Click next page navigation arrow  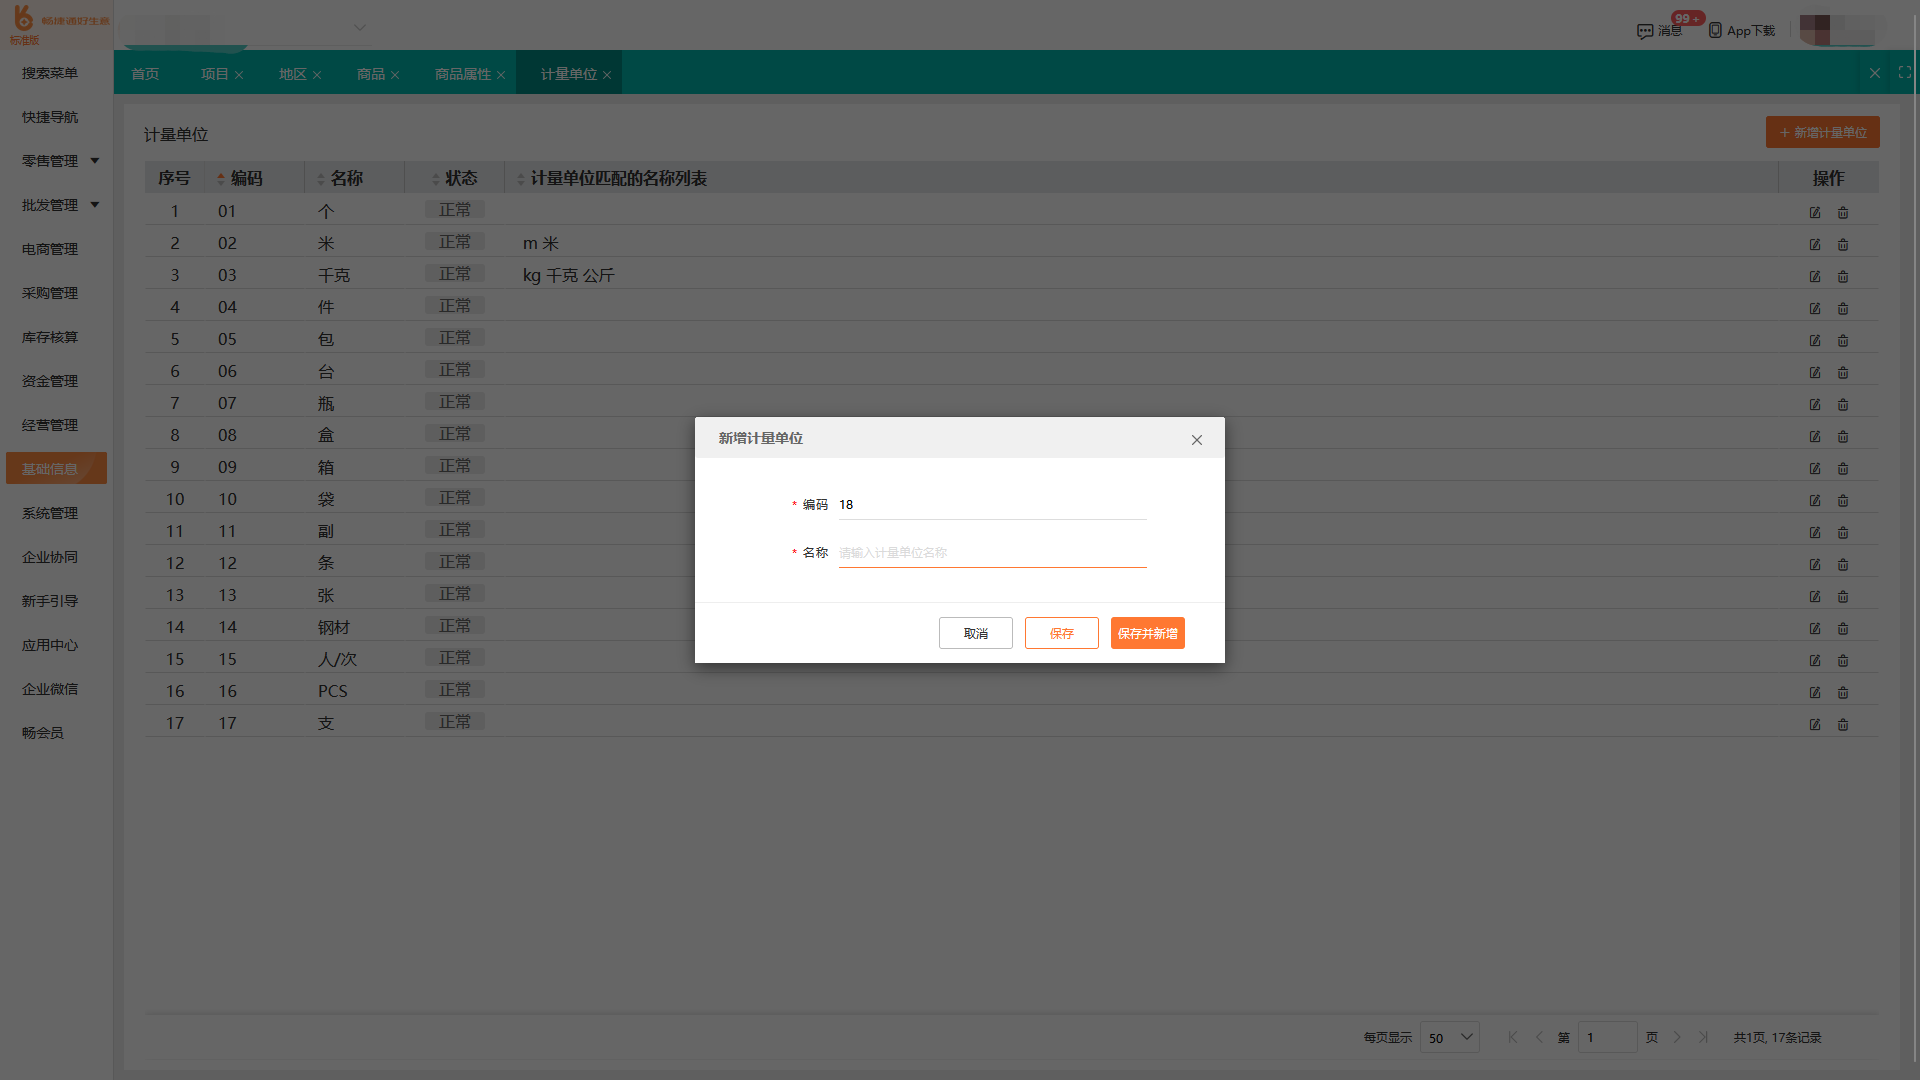point(1677,1038)
